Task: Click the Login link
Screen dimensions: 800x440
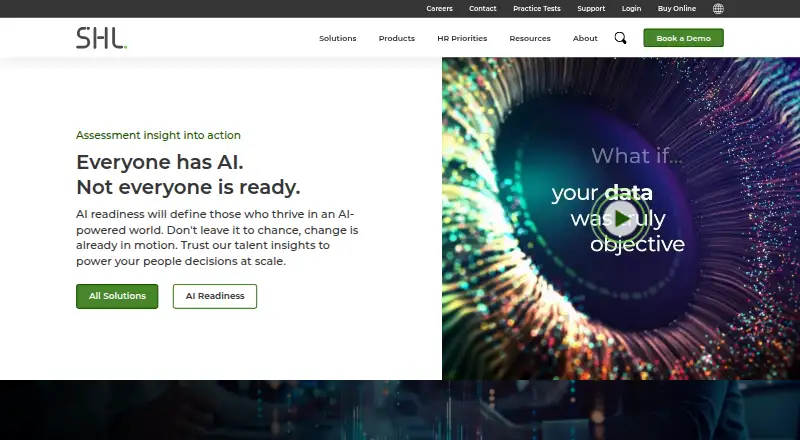Action: [631, 9]
